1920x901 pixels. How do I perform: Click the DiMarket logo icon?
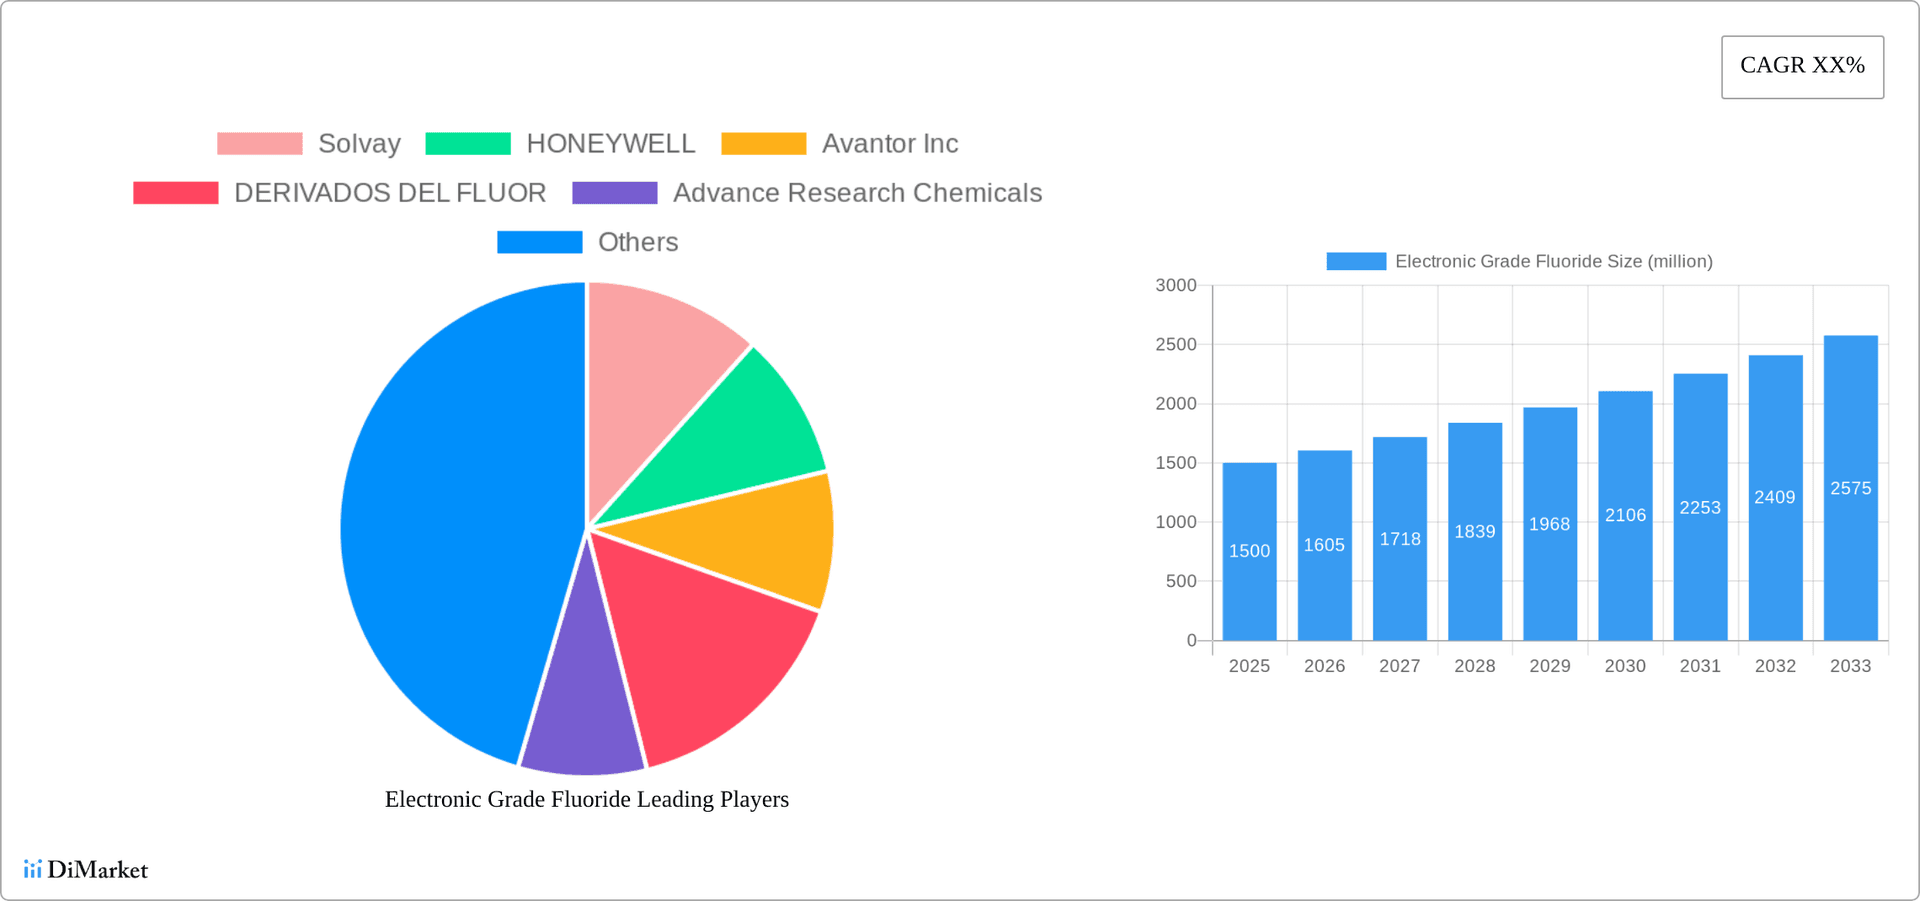tap(34, 868)
